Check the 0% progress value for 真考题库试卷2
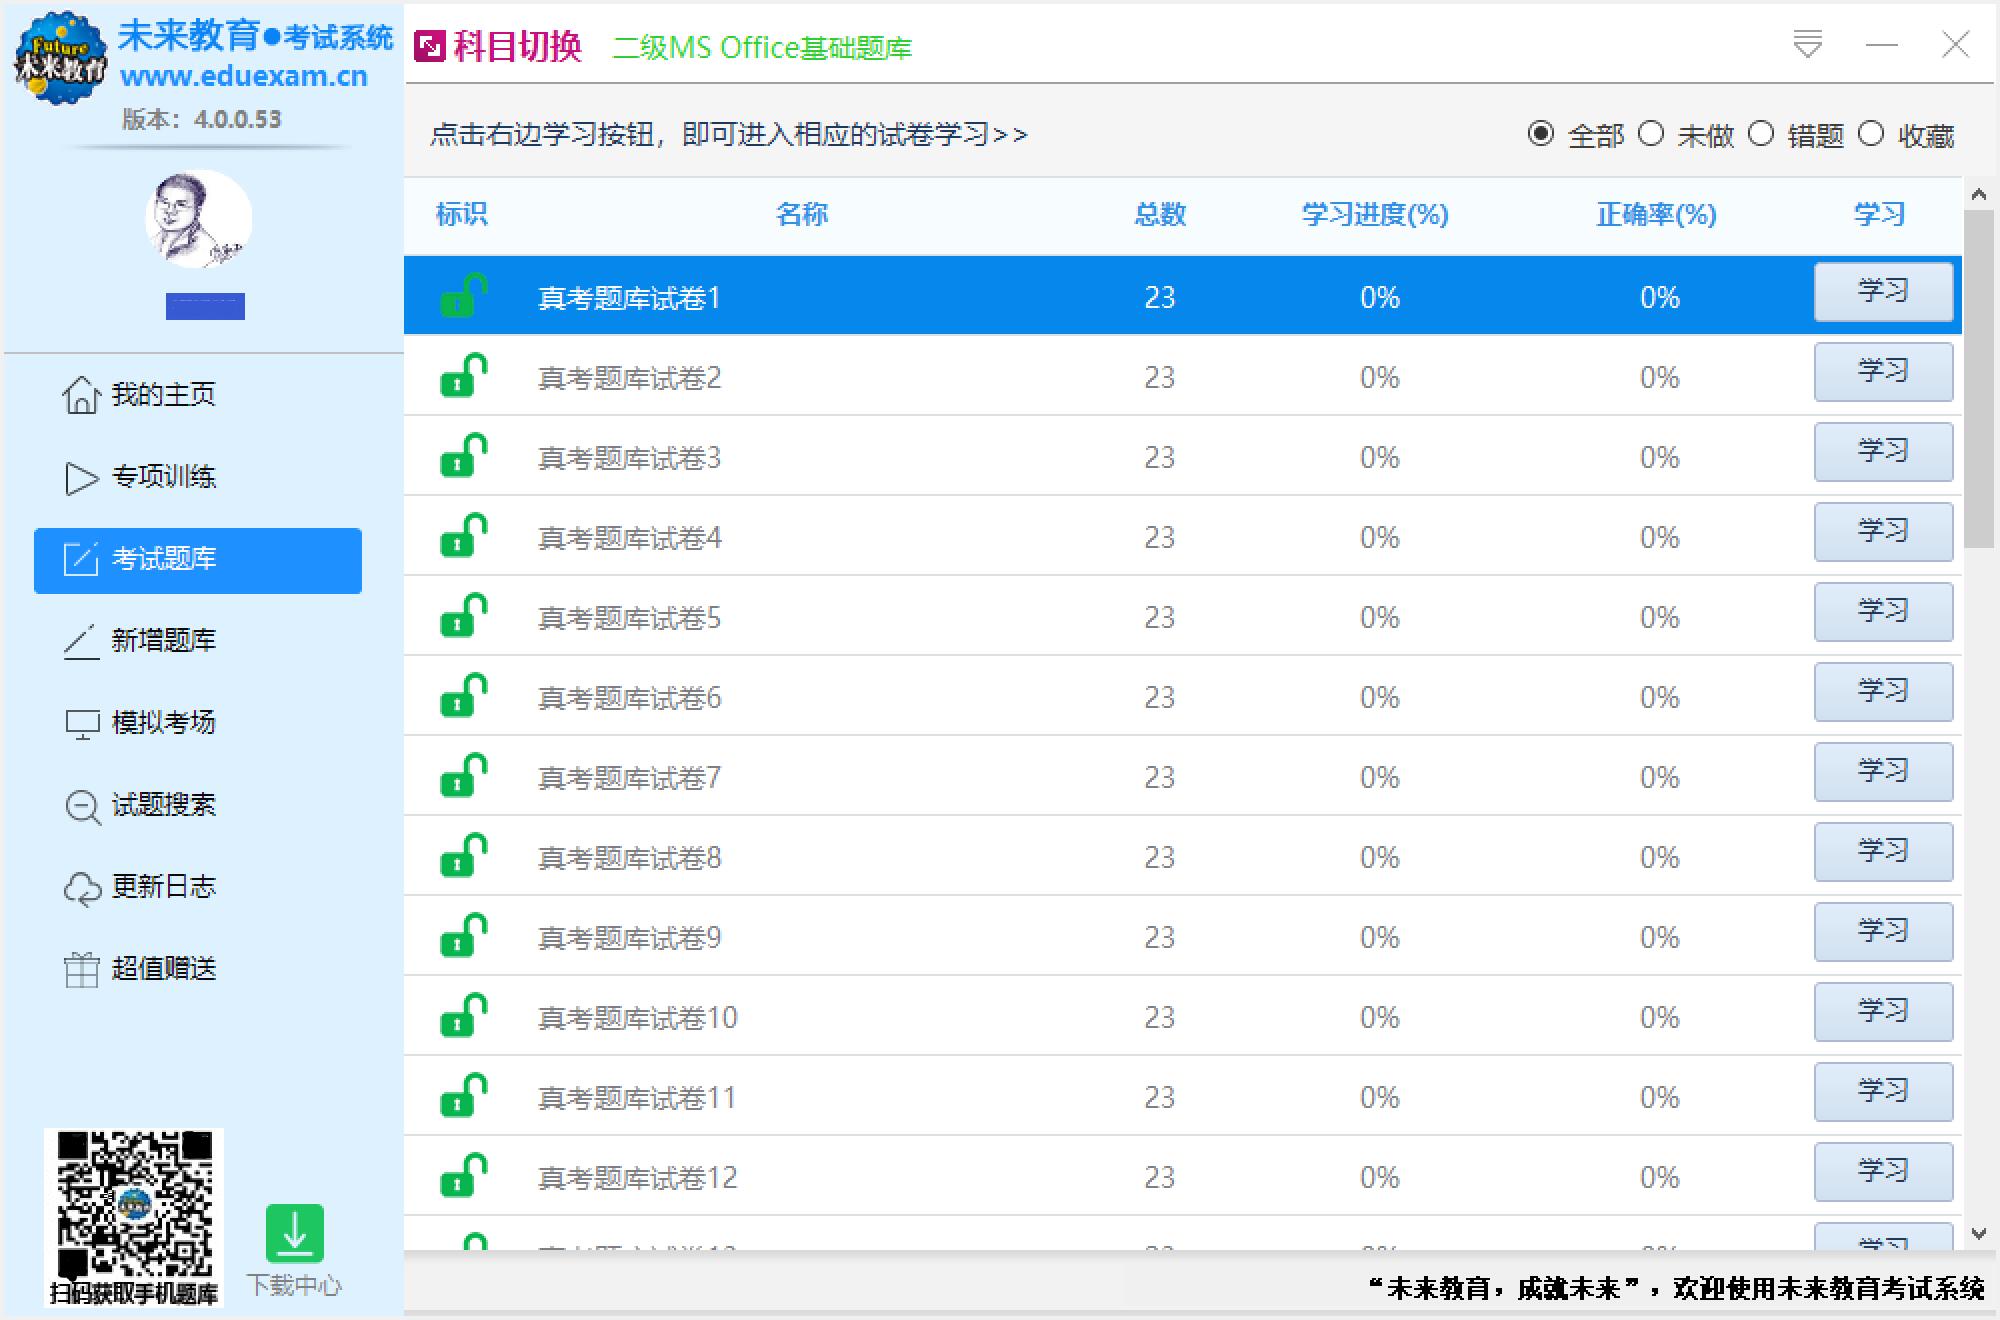 tap(1380, 377)
